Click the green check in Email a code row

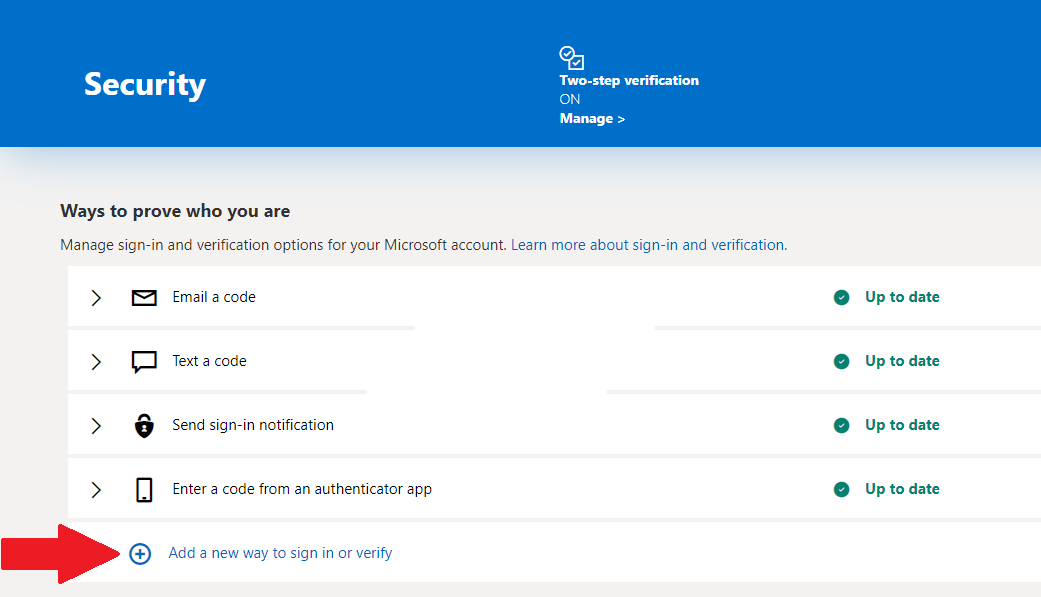pos(842,297)
